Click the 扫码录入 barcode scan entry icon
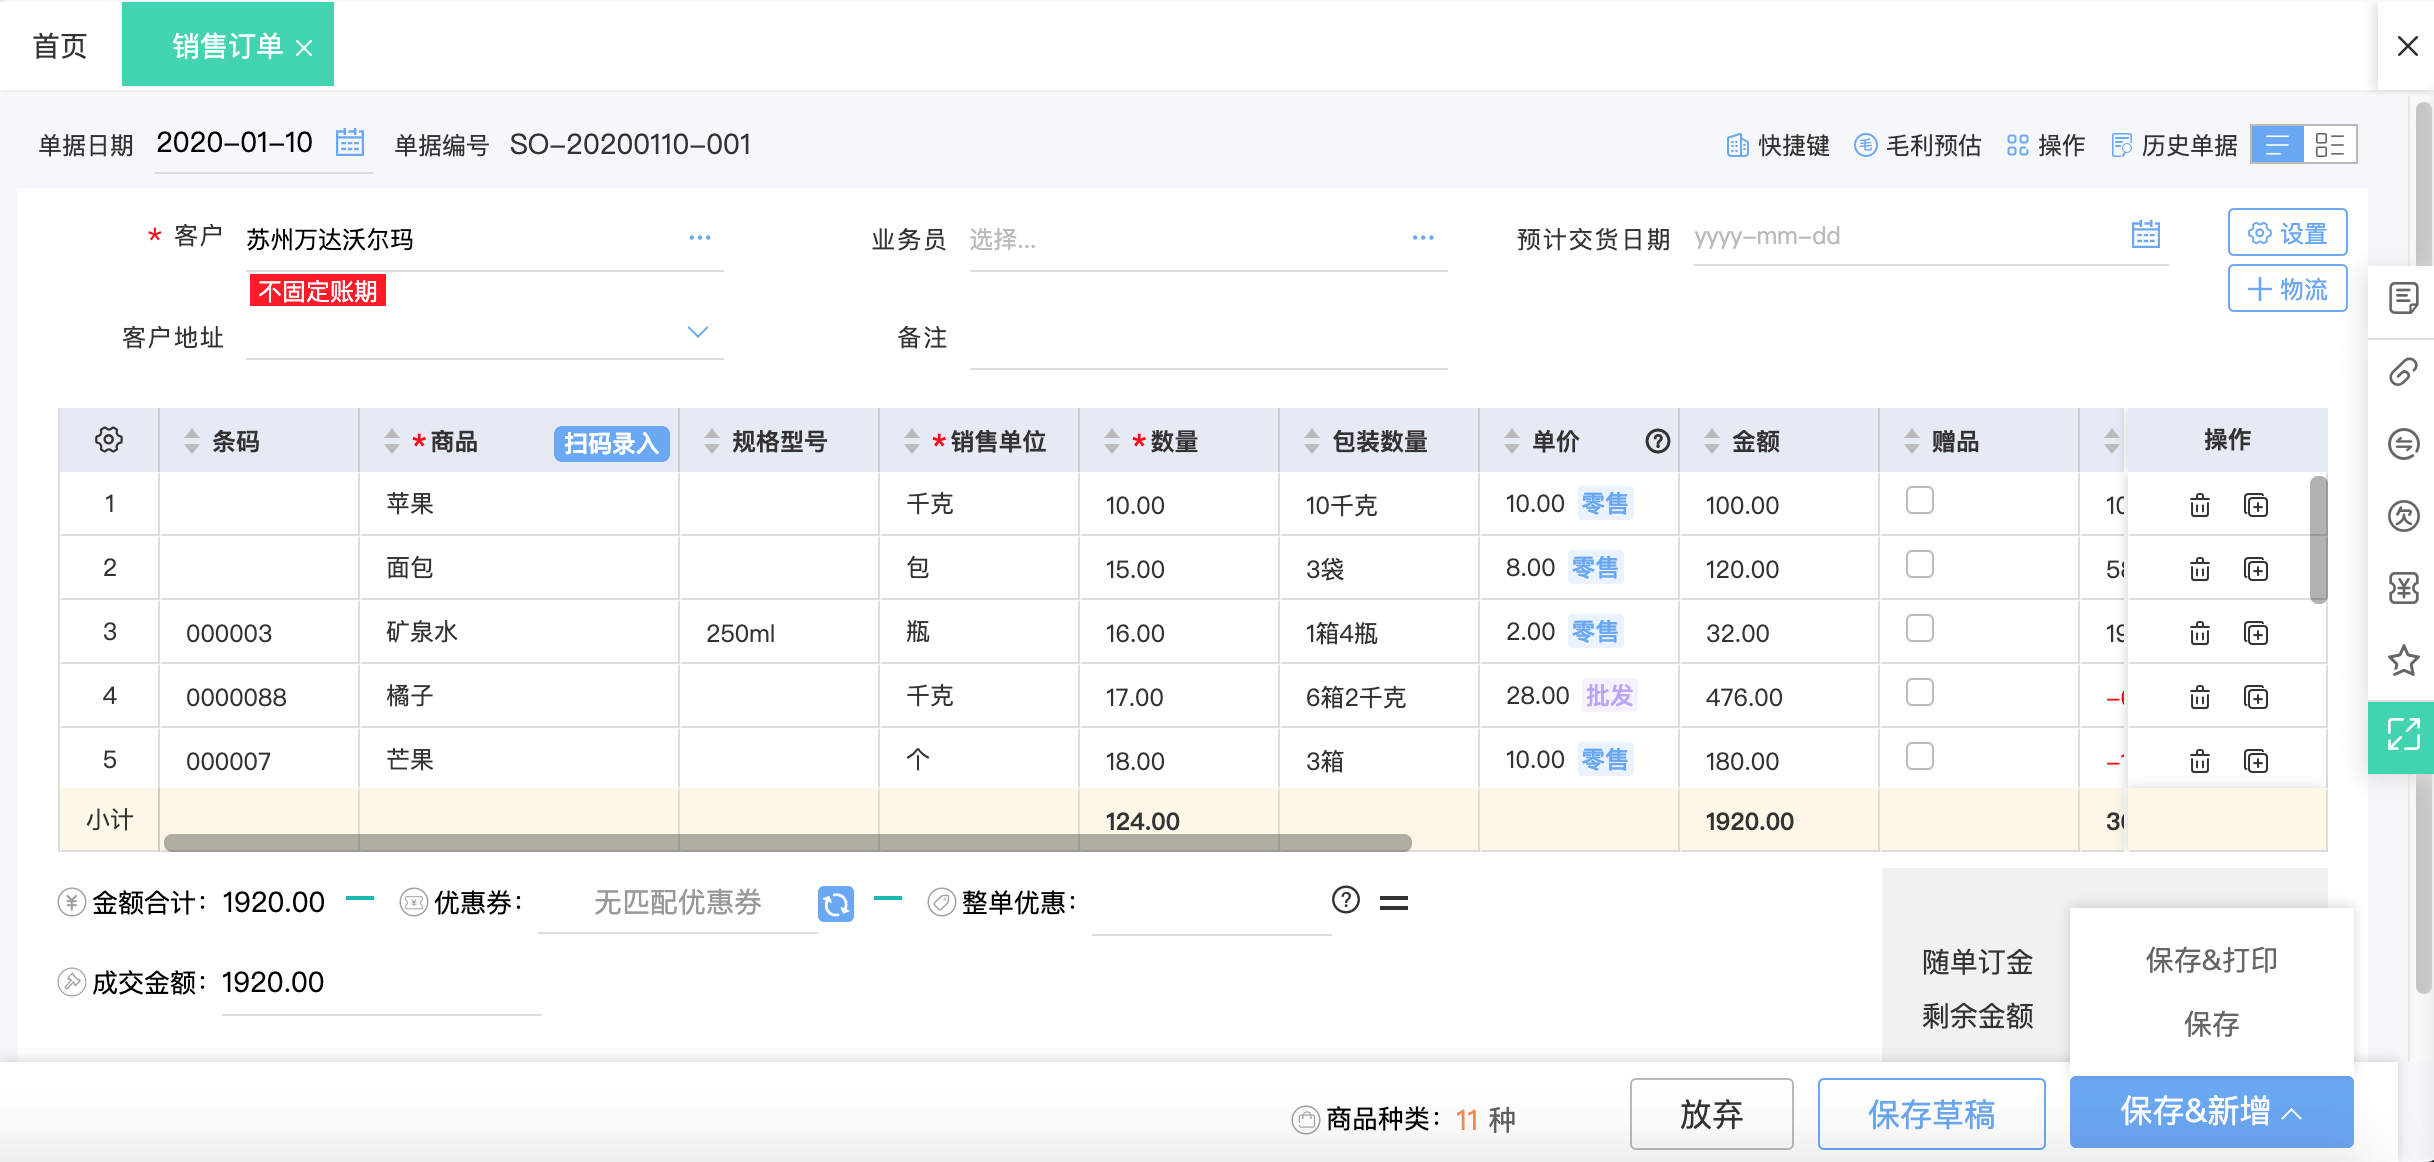Viewport: 2434px width, 1162px height. (x=615, y=441)
